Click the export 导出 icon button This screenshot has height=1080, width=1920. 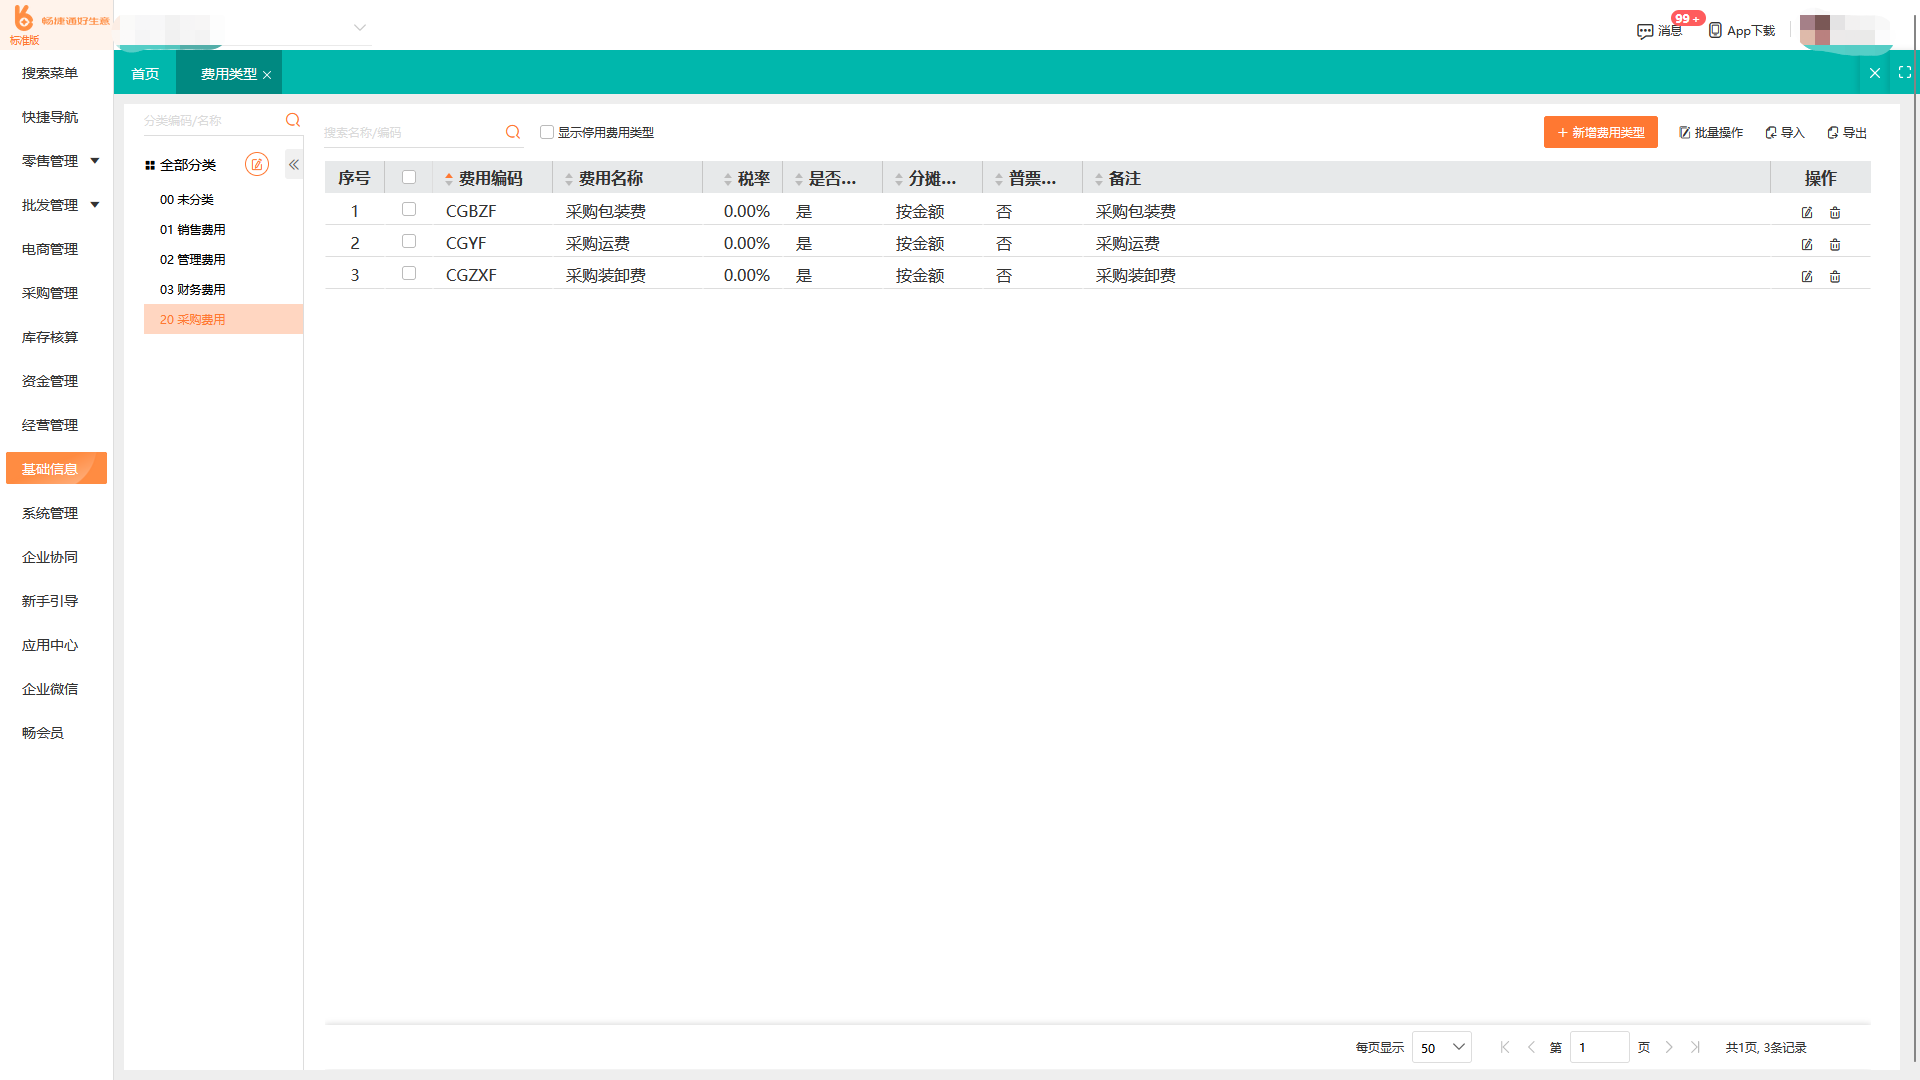pyautogui.click(x=1846, y=131)
